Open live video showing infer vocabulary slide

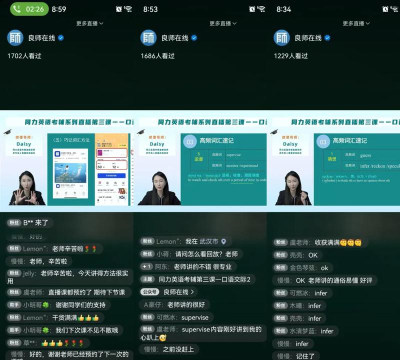point(333,161)
